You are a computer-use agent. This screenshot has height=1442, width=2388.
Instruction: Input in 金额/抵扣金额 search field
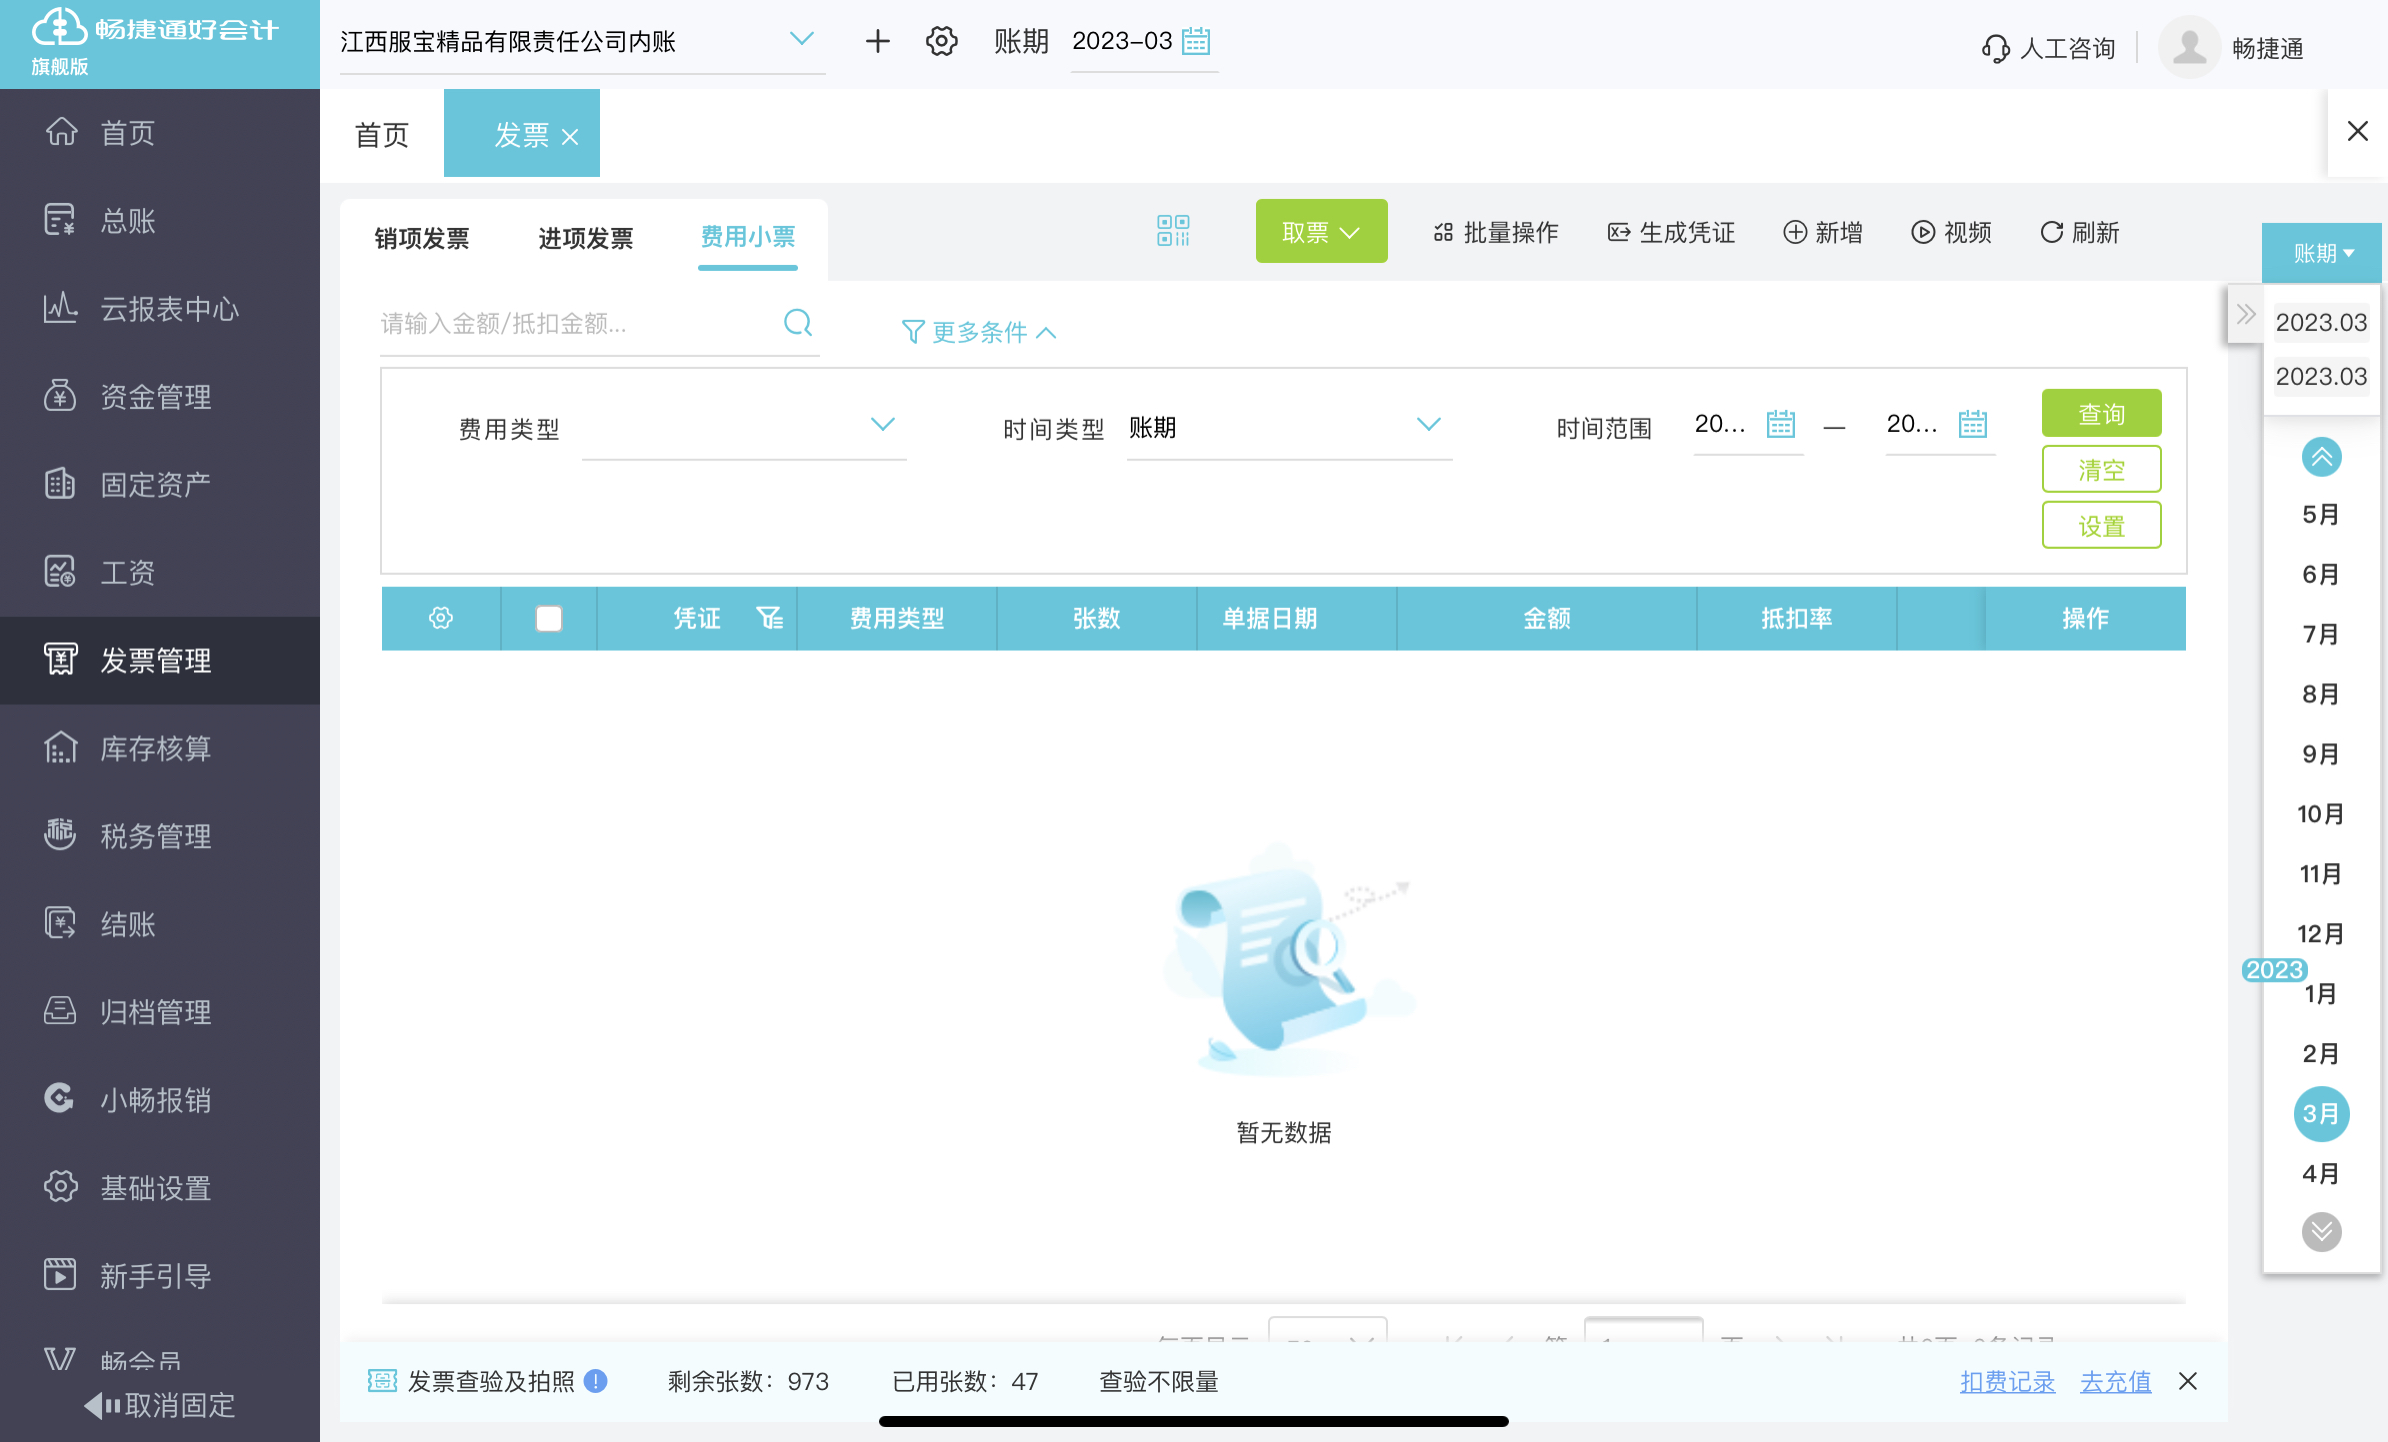571,324
